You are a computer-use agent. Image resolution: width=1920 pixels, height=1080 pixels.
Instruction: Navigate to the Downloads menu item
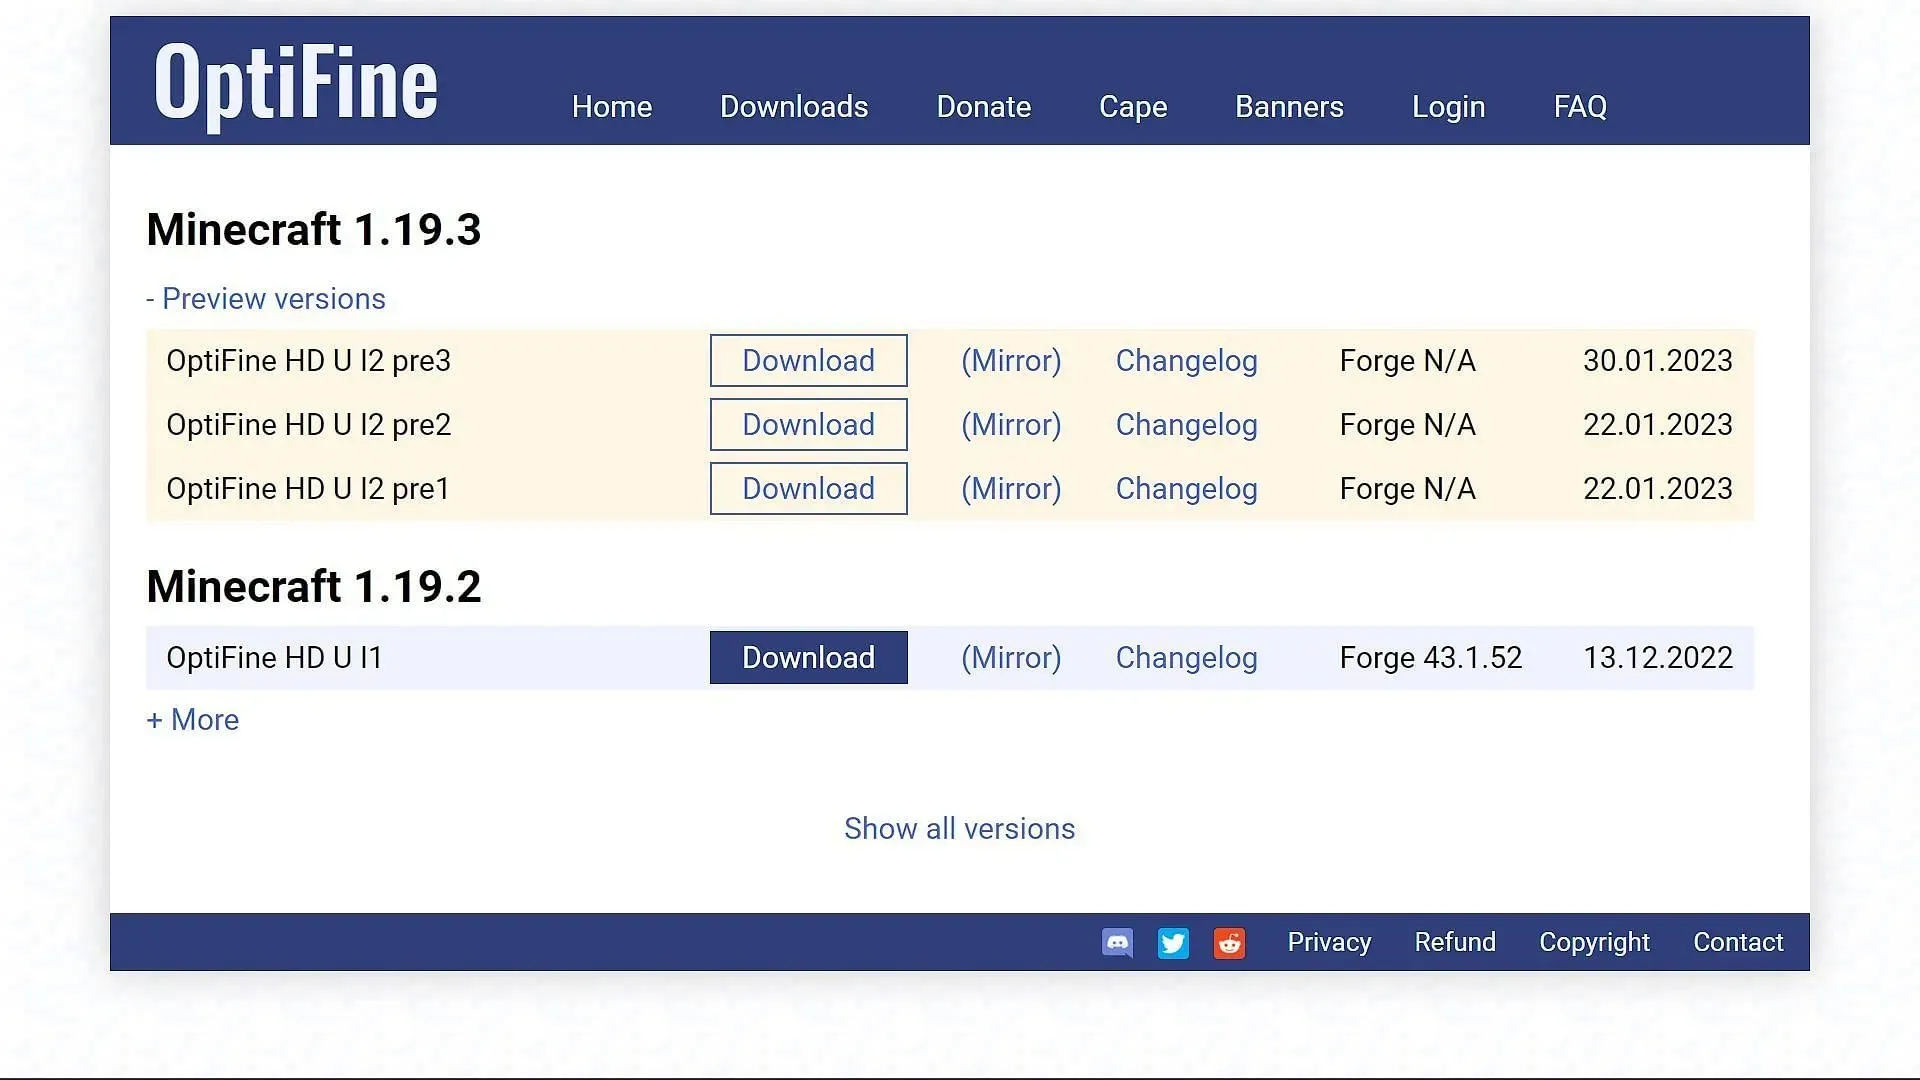tap(793, 105)
